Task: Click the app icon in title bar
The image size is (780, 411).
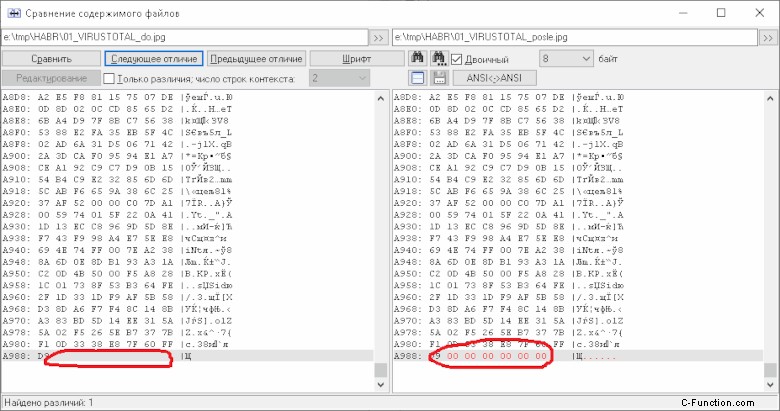Action: [12, 12]
